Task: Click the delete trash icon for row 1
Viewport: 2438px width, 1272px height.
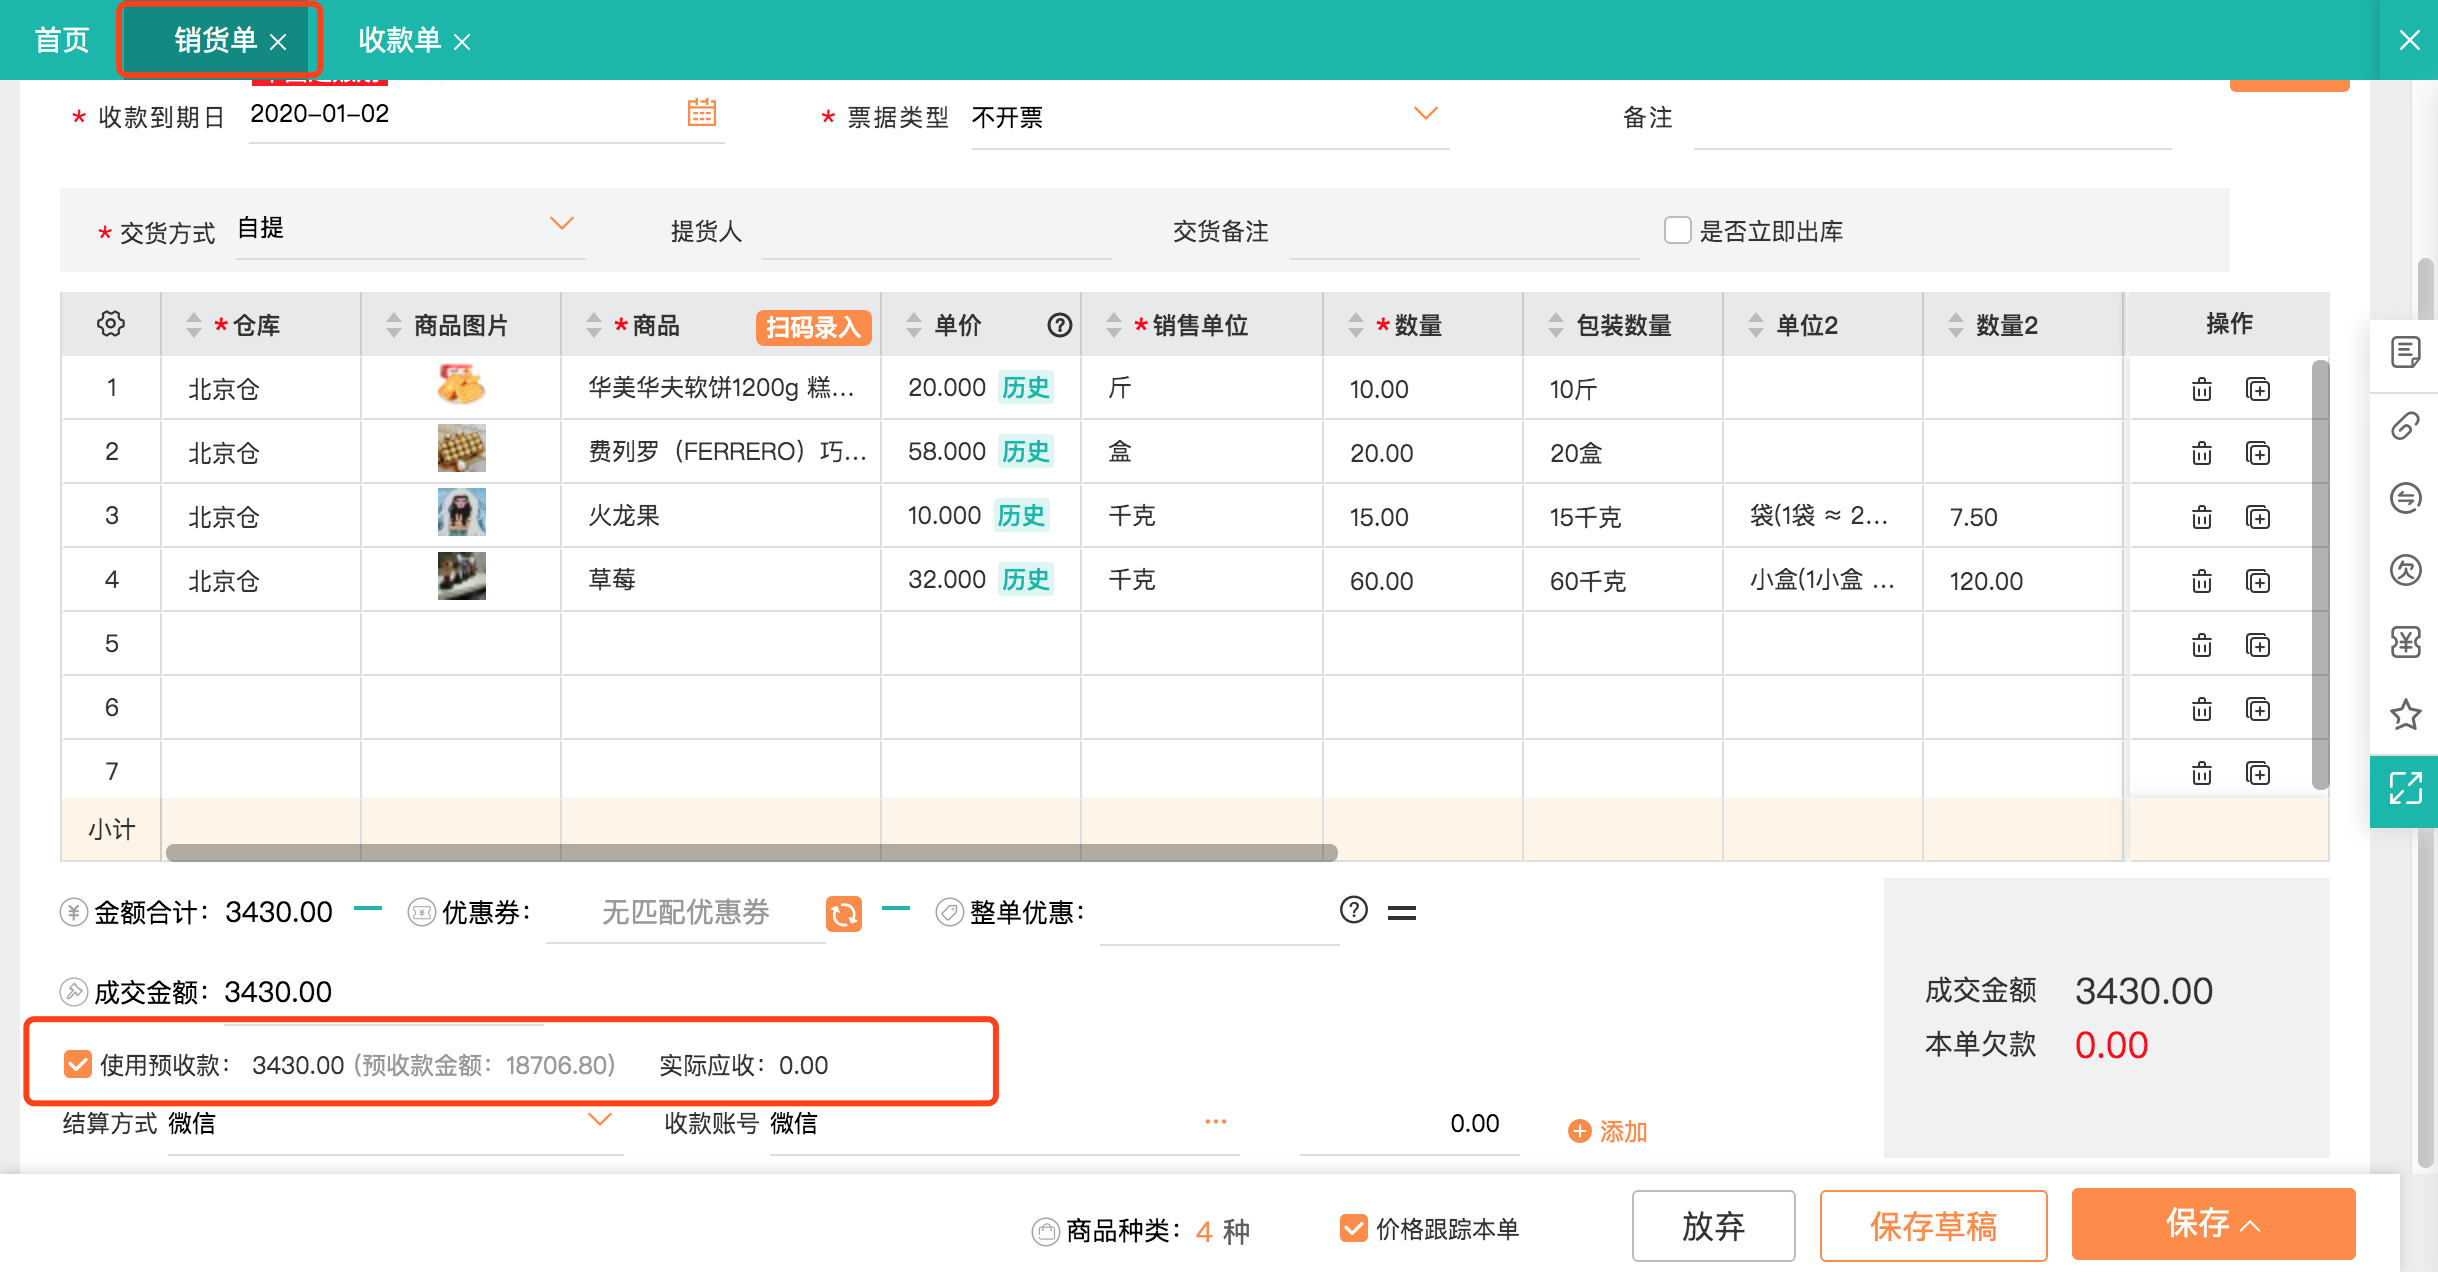Action: pos(2201,389)
